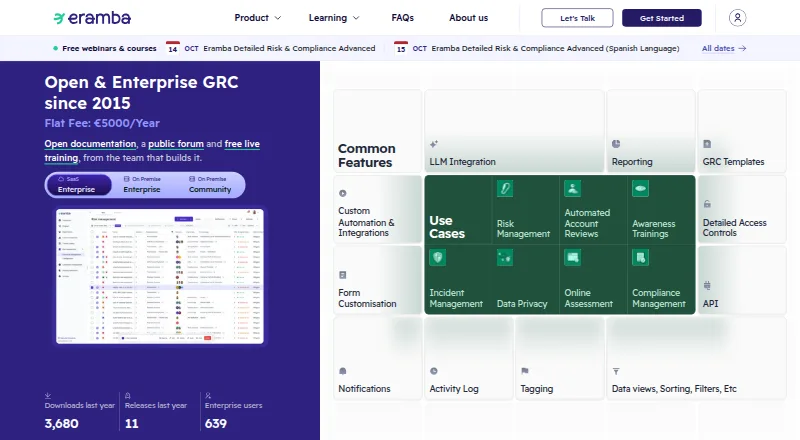The image size is (800, 440).
Task: Click the Reporting pie chart icon
Action: (616, 144)
